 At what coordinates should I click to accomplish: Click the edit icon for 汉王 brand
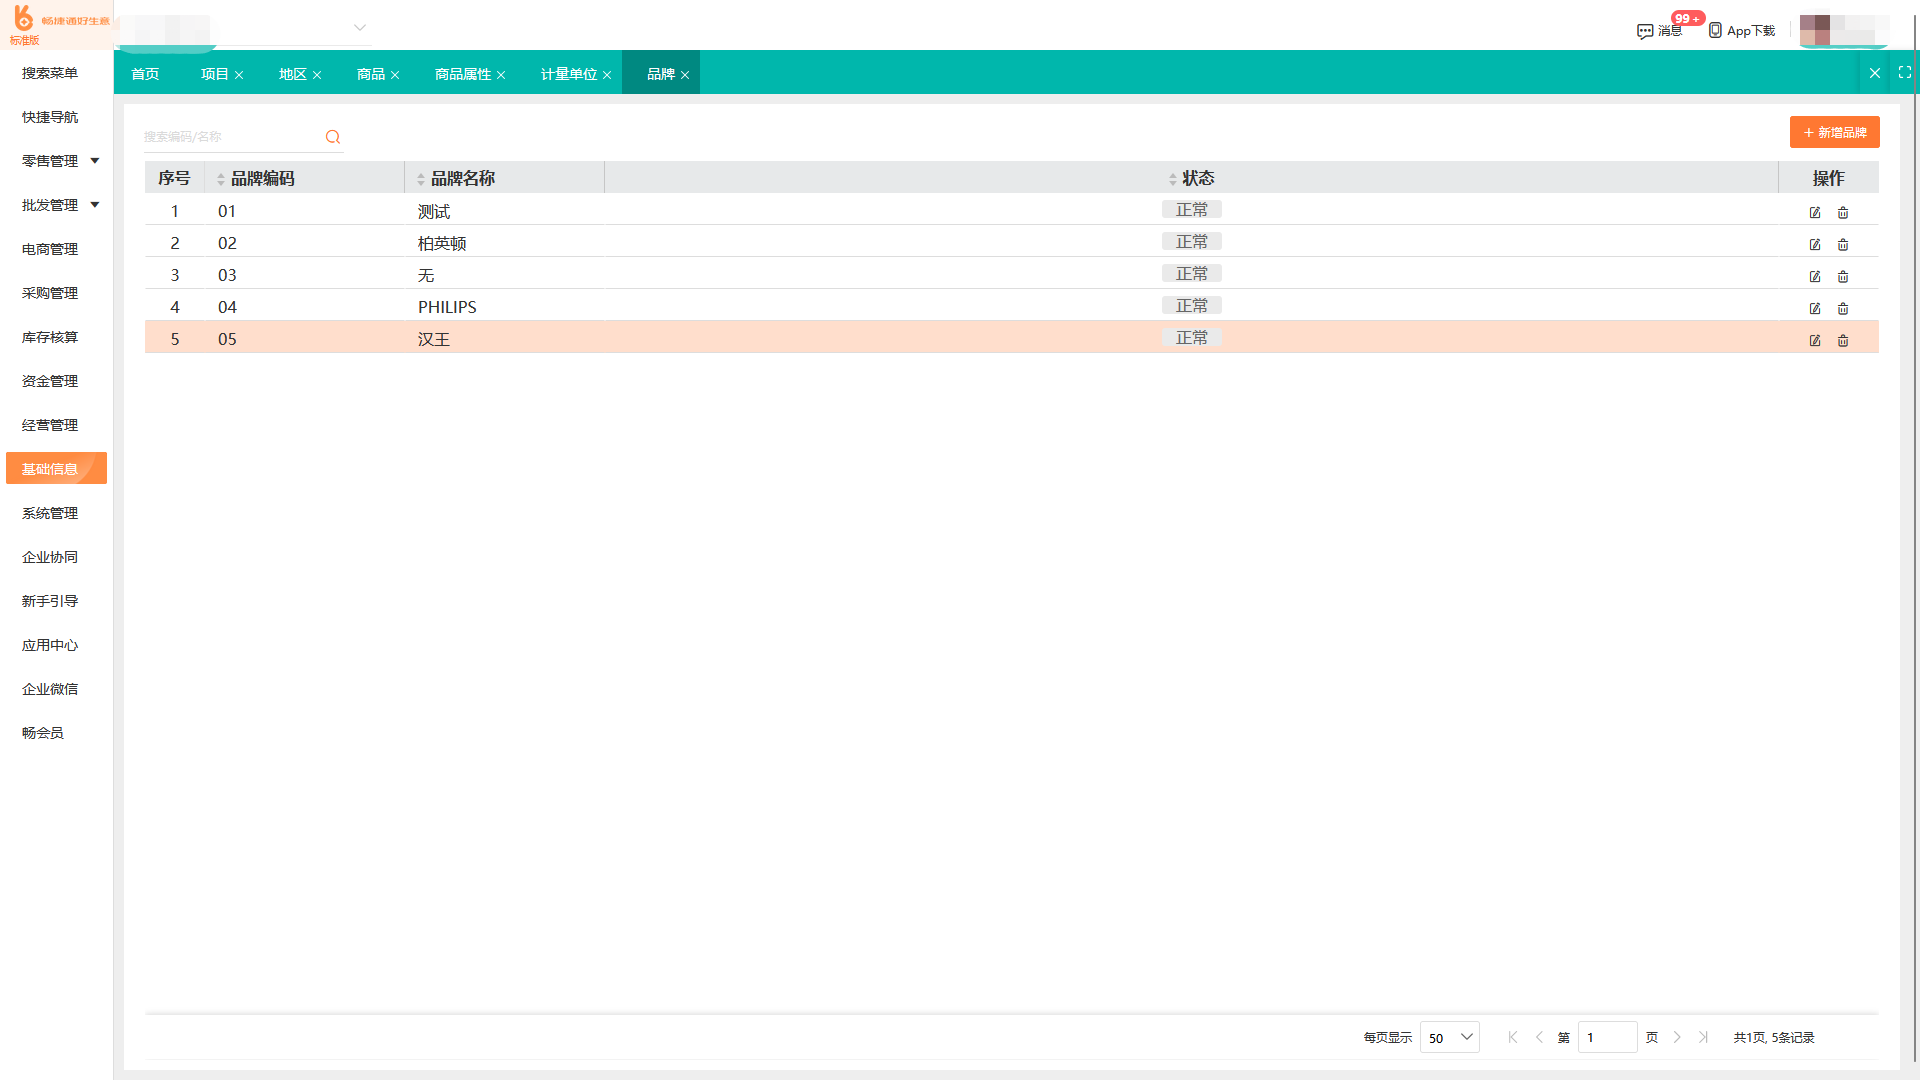(1816, 339)
